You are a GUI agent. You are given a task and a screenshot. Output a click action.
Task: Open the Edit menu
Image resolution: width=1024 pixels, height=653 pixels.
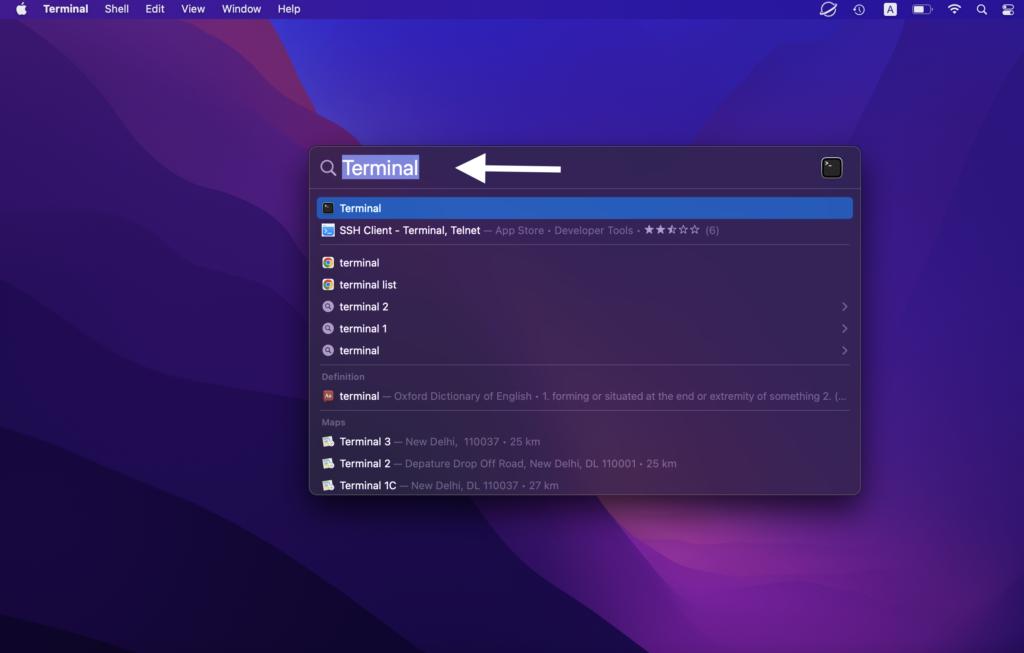pos(155,9)
